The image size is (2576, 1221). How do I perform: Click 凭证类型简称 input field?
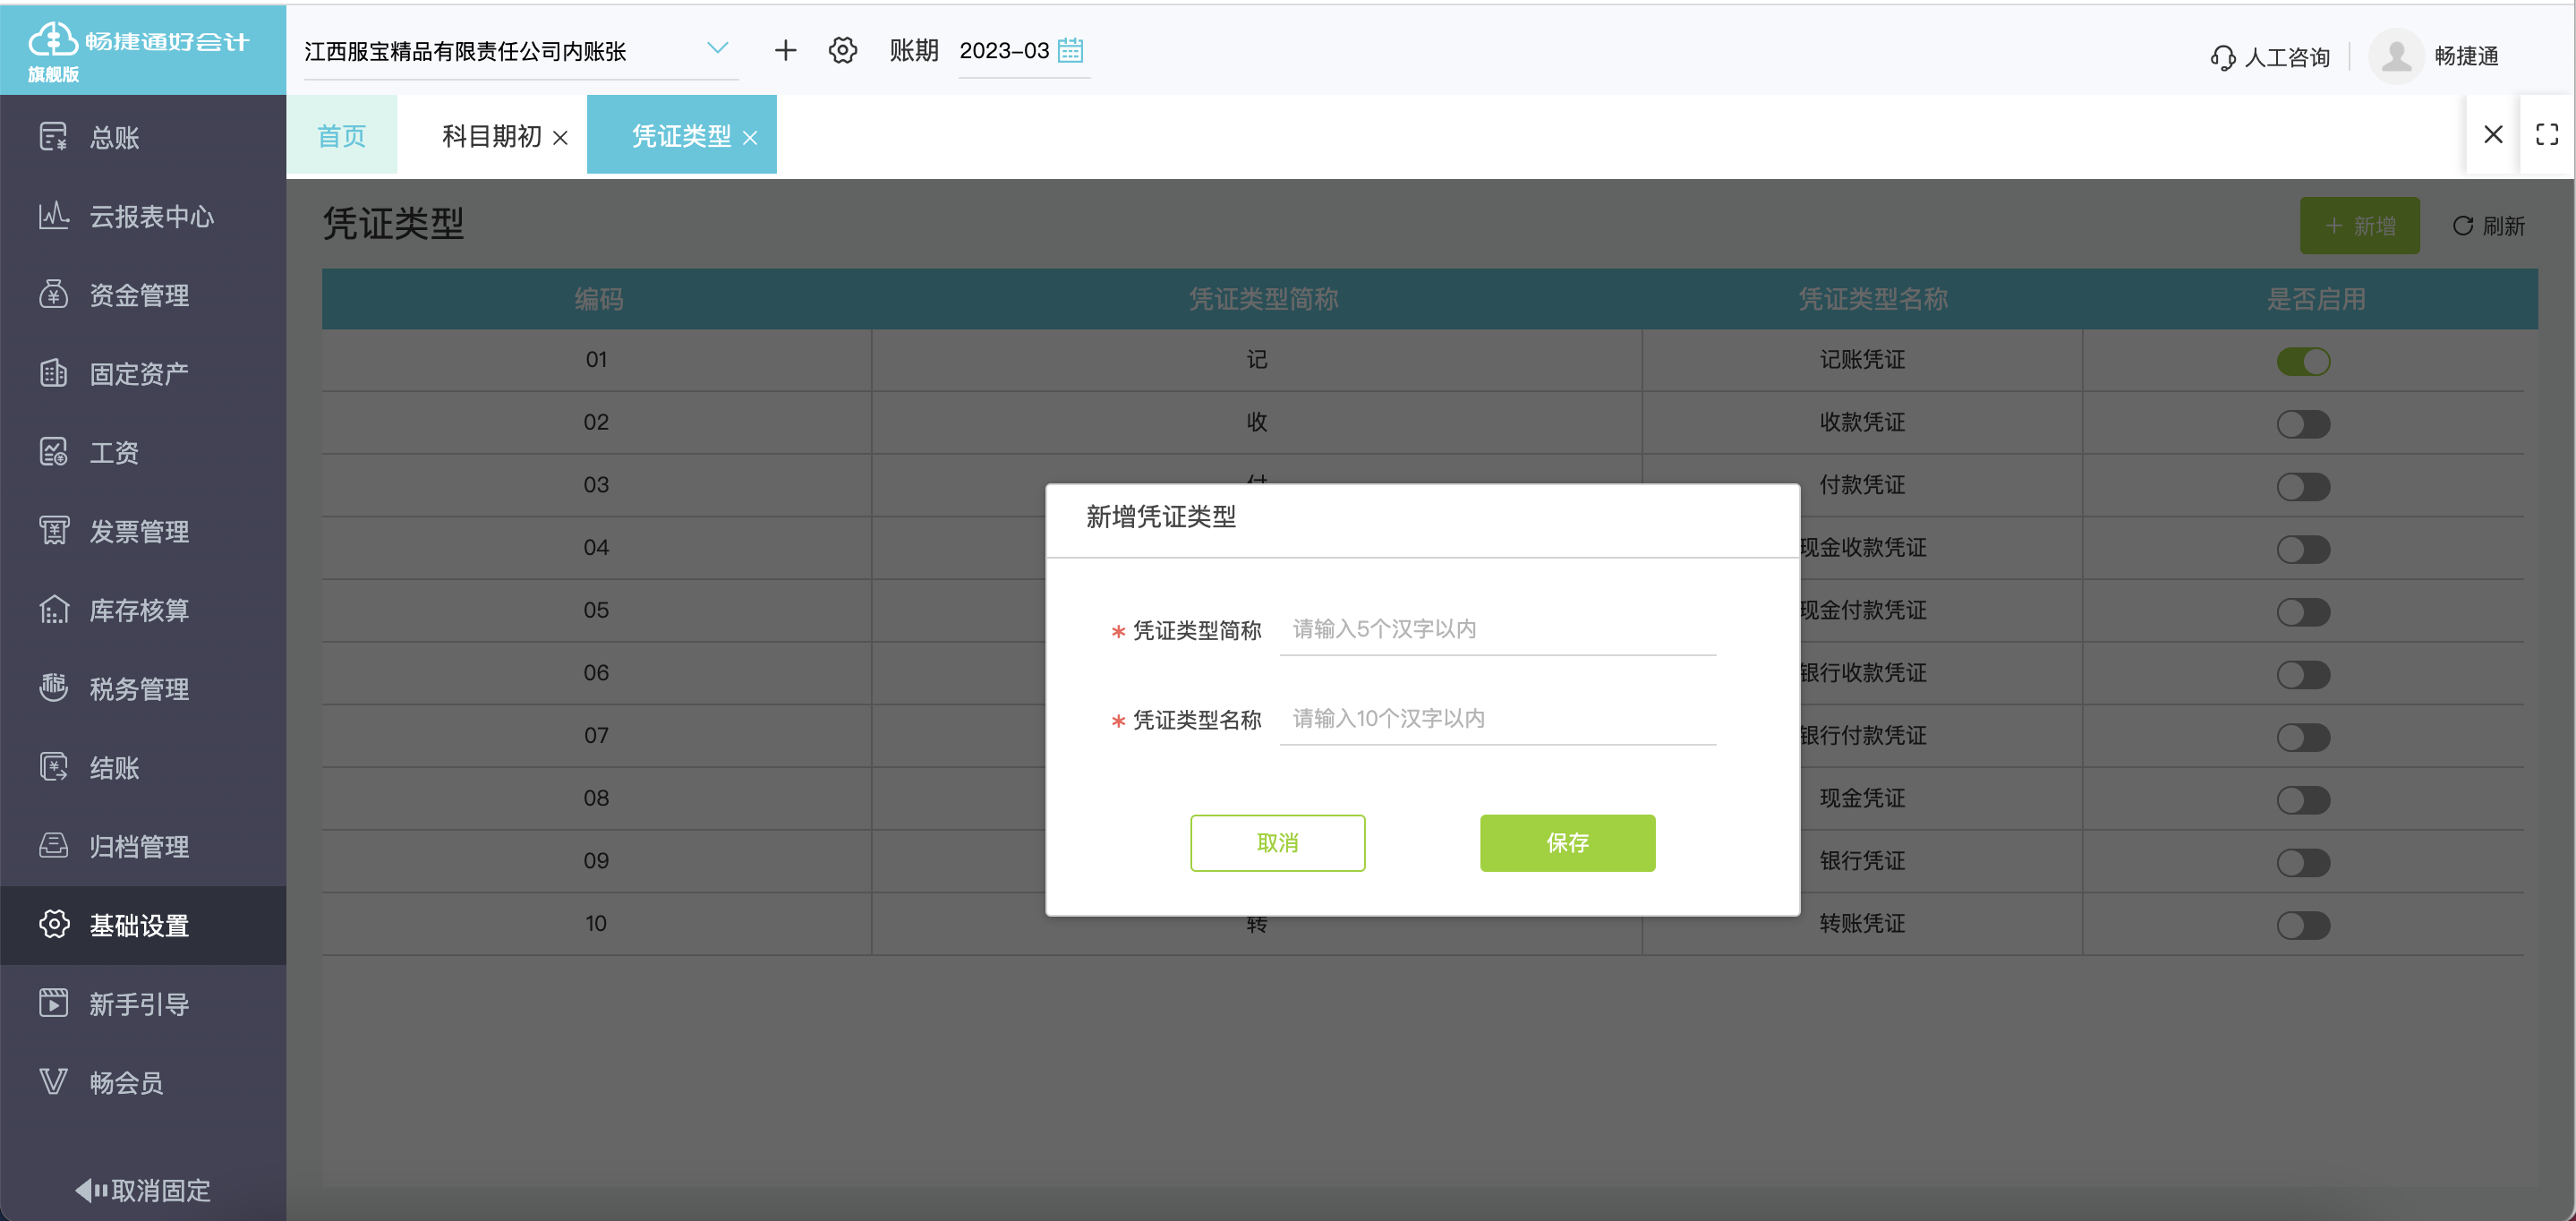click(x=1497, y=629)
